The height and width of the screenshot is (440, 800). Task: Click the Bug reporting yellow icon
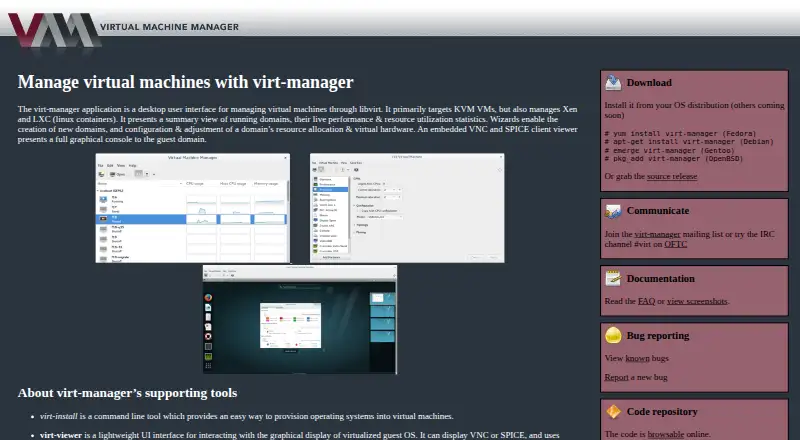pyautogui.click(x=613, y=335)
